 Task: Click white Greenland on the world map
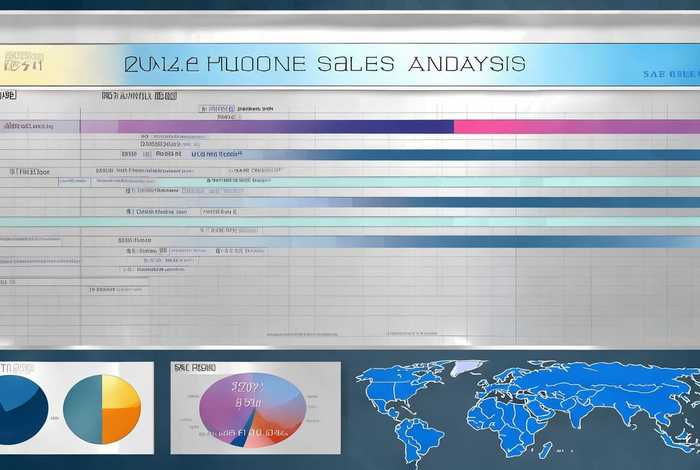466,368
